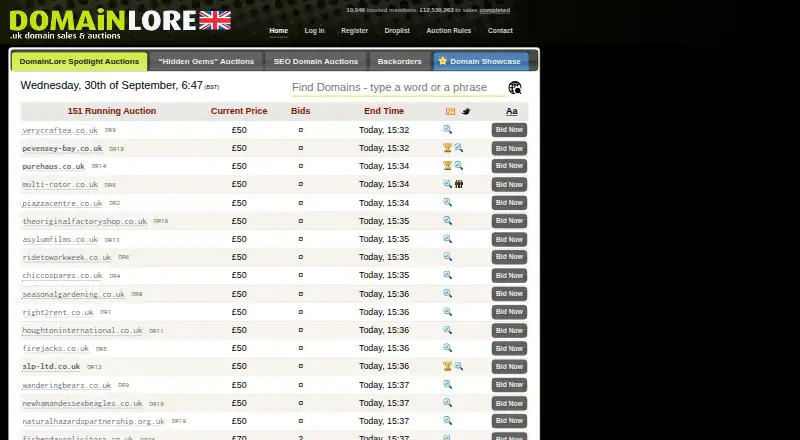Open the DomainLore Spotlight Auctions tab

pos(79,61)
